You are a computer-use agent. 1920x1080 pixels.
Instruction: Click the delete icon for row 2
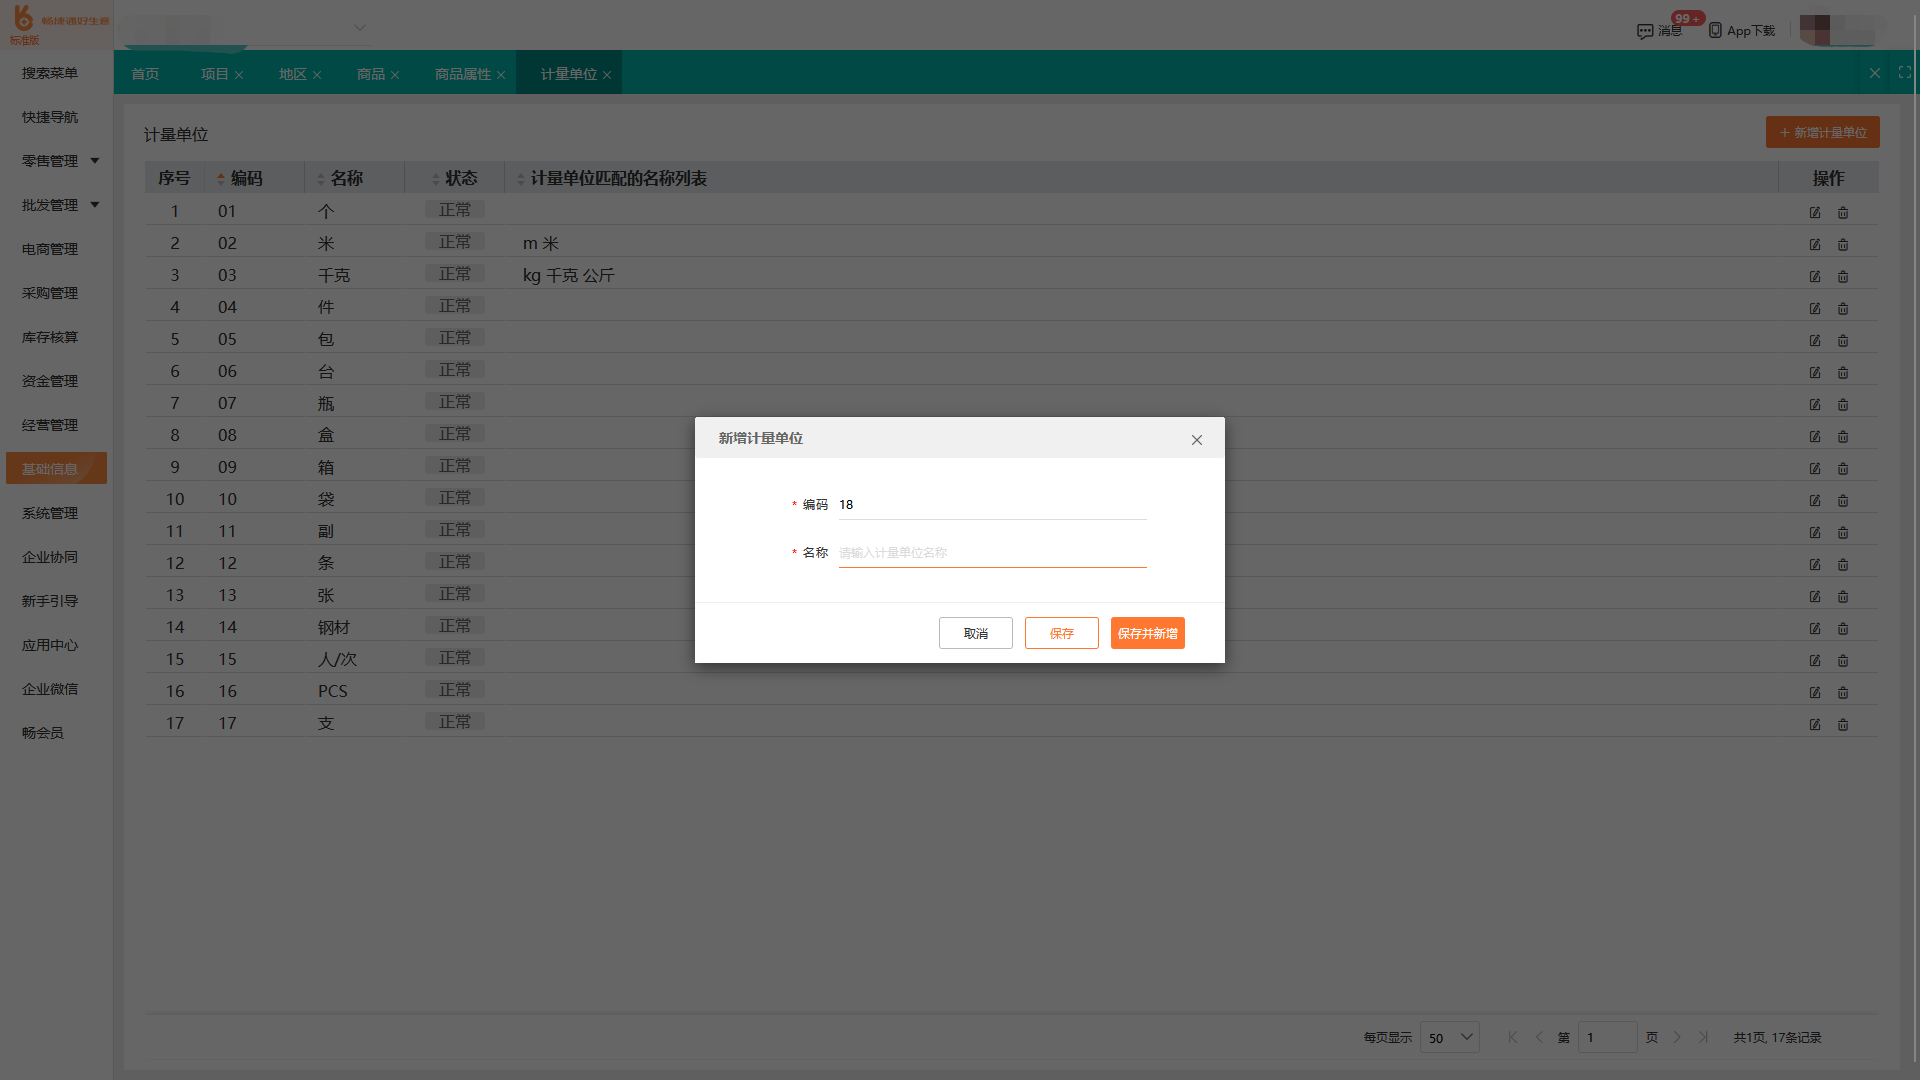click(1844, 244)
